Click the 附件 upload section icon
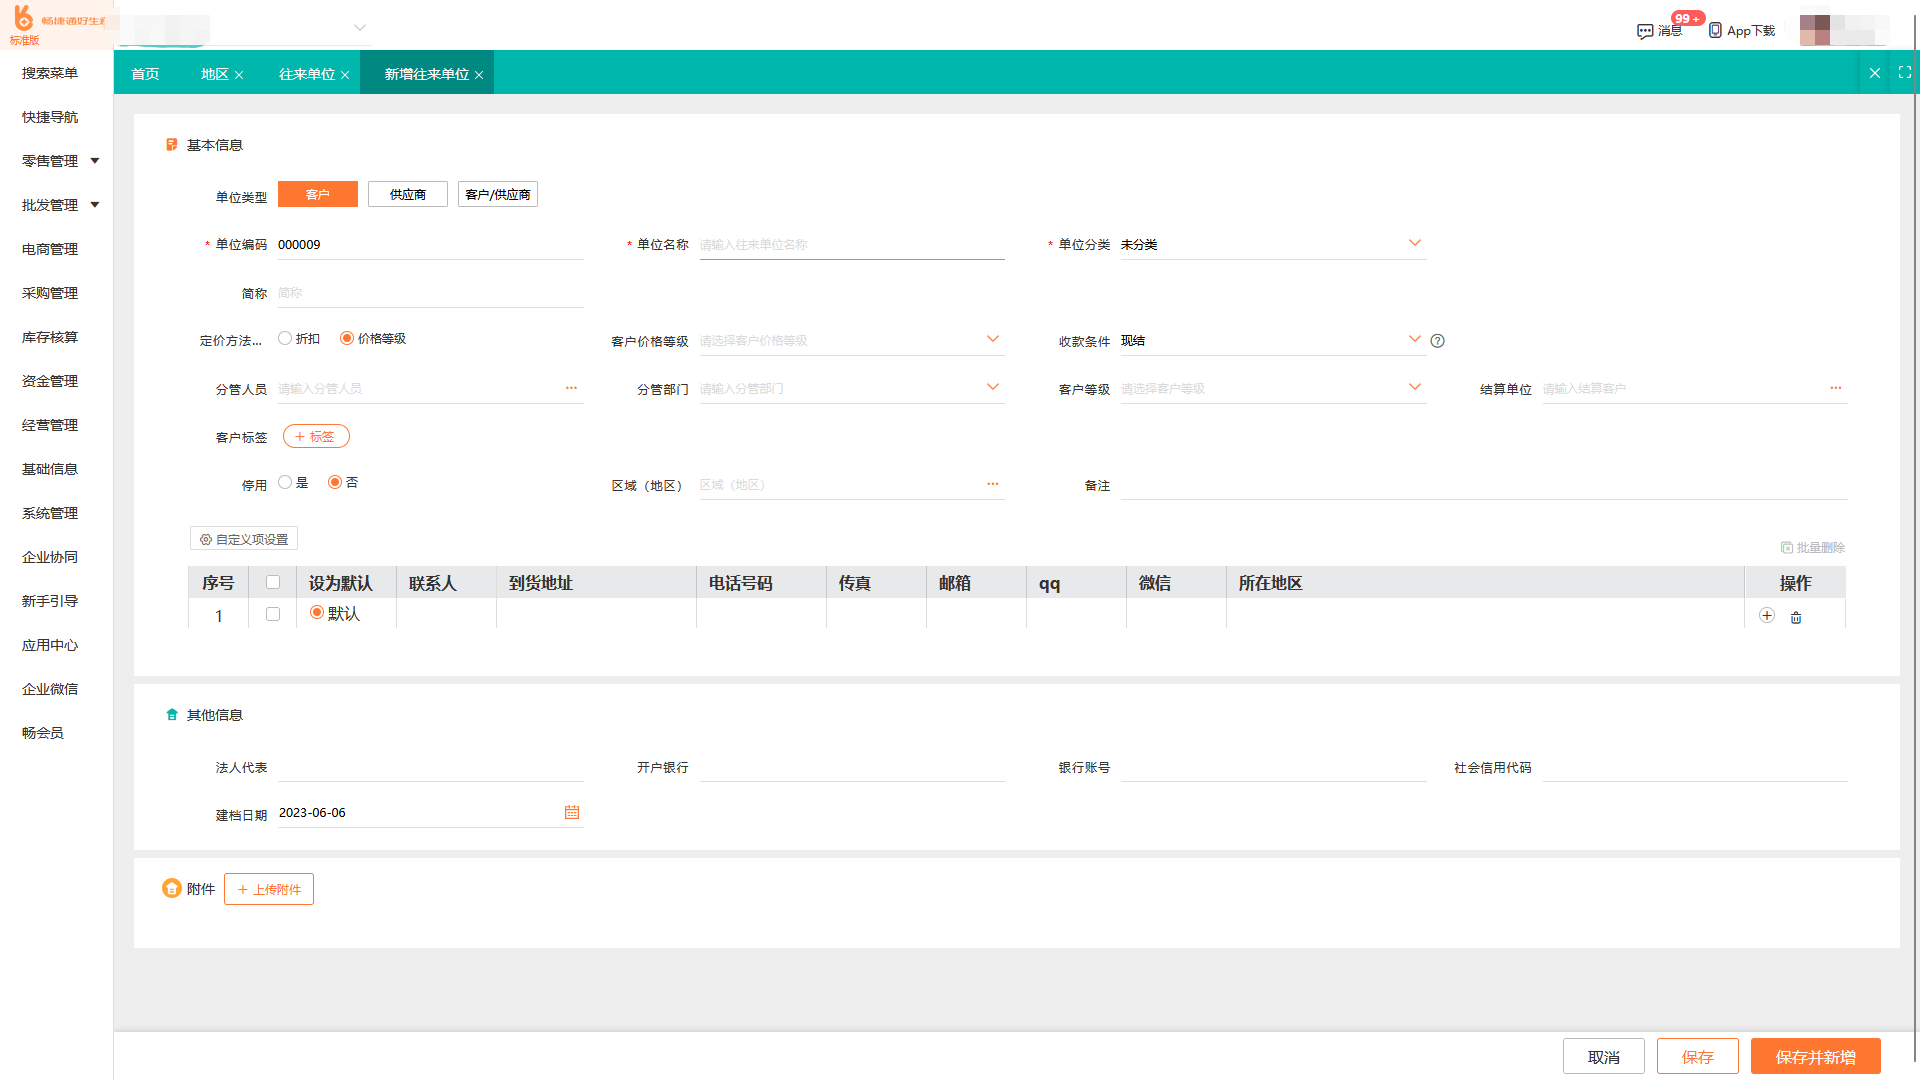 click(x=173, y=889)
